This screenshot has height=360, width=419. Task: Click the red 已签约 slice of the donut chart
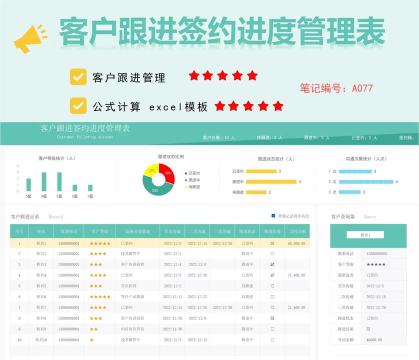(167, 173)
